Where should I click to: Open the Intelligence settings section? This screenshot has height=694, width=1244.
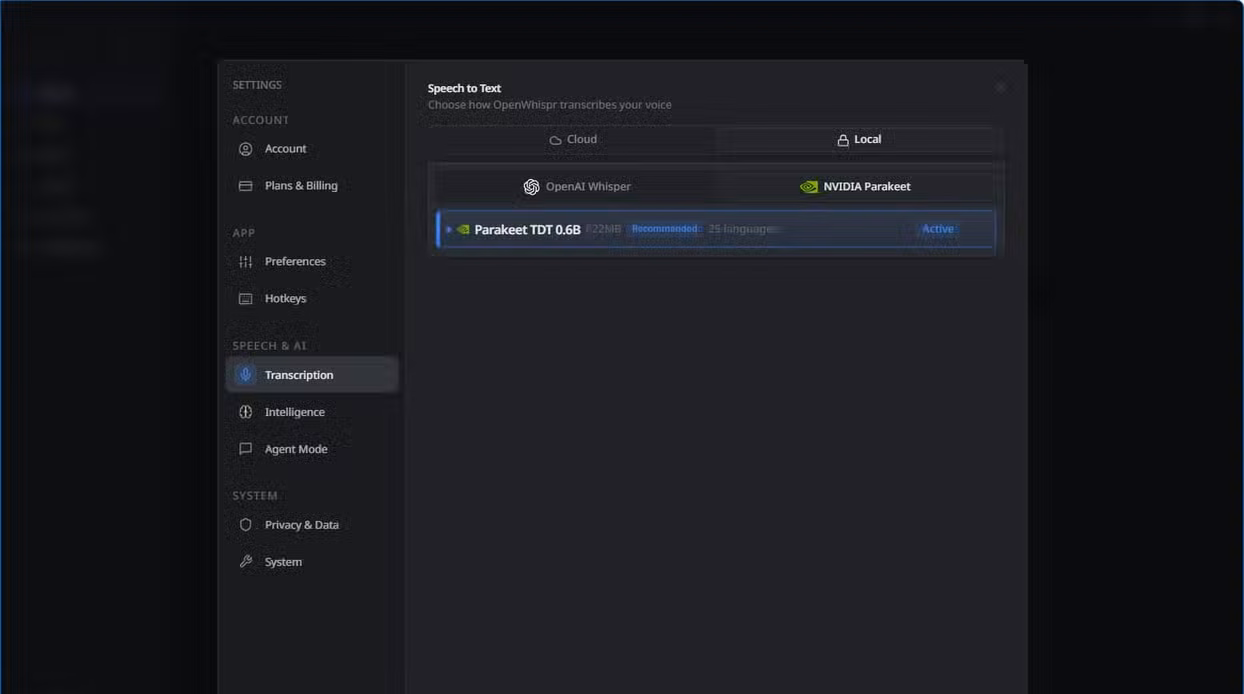[x=312, y=412]
